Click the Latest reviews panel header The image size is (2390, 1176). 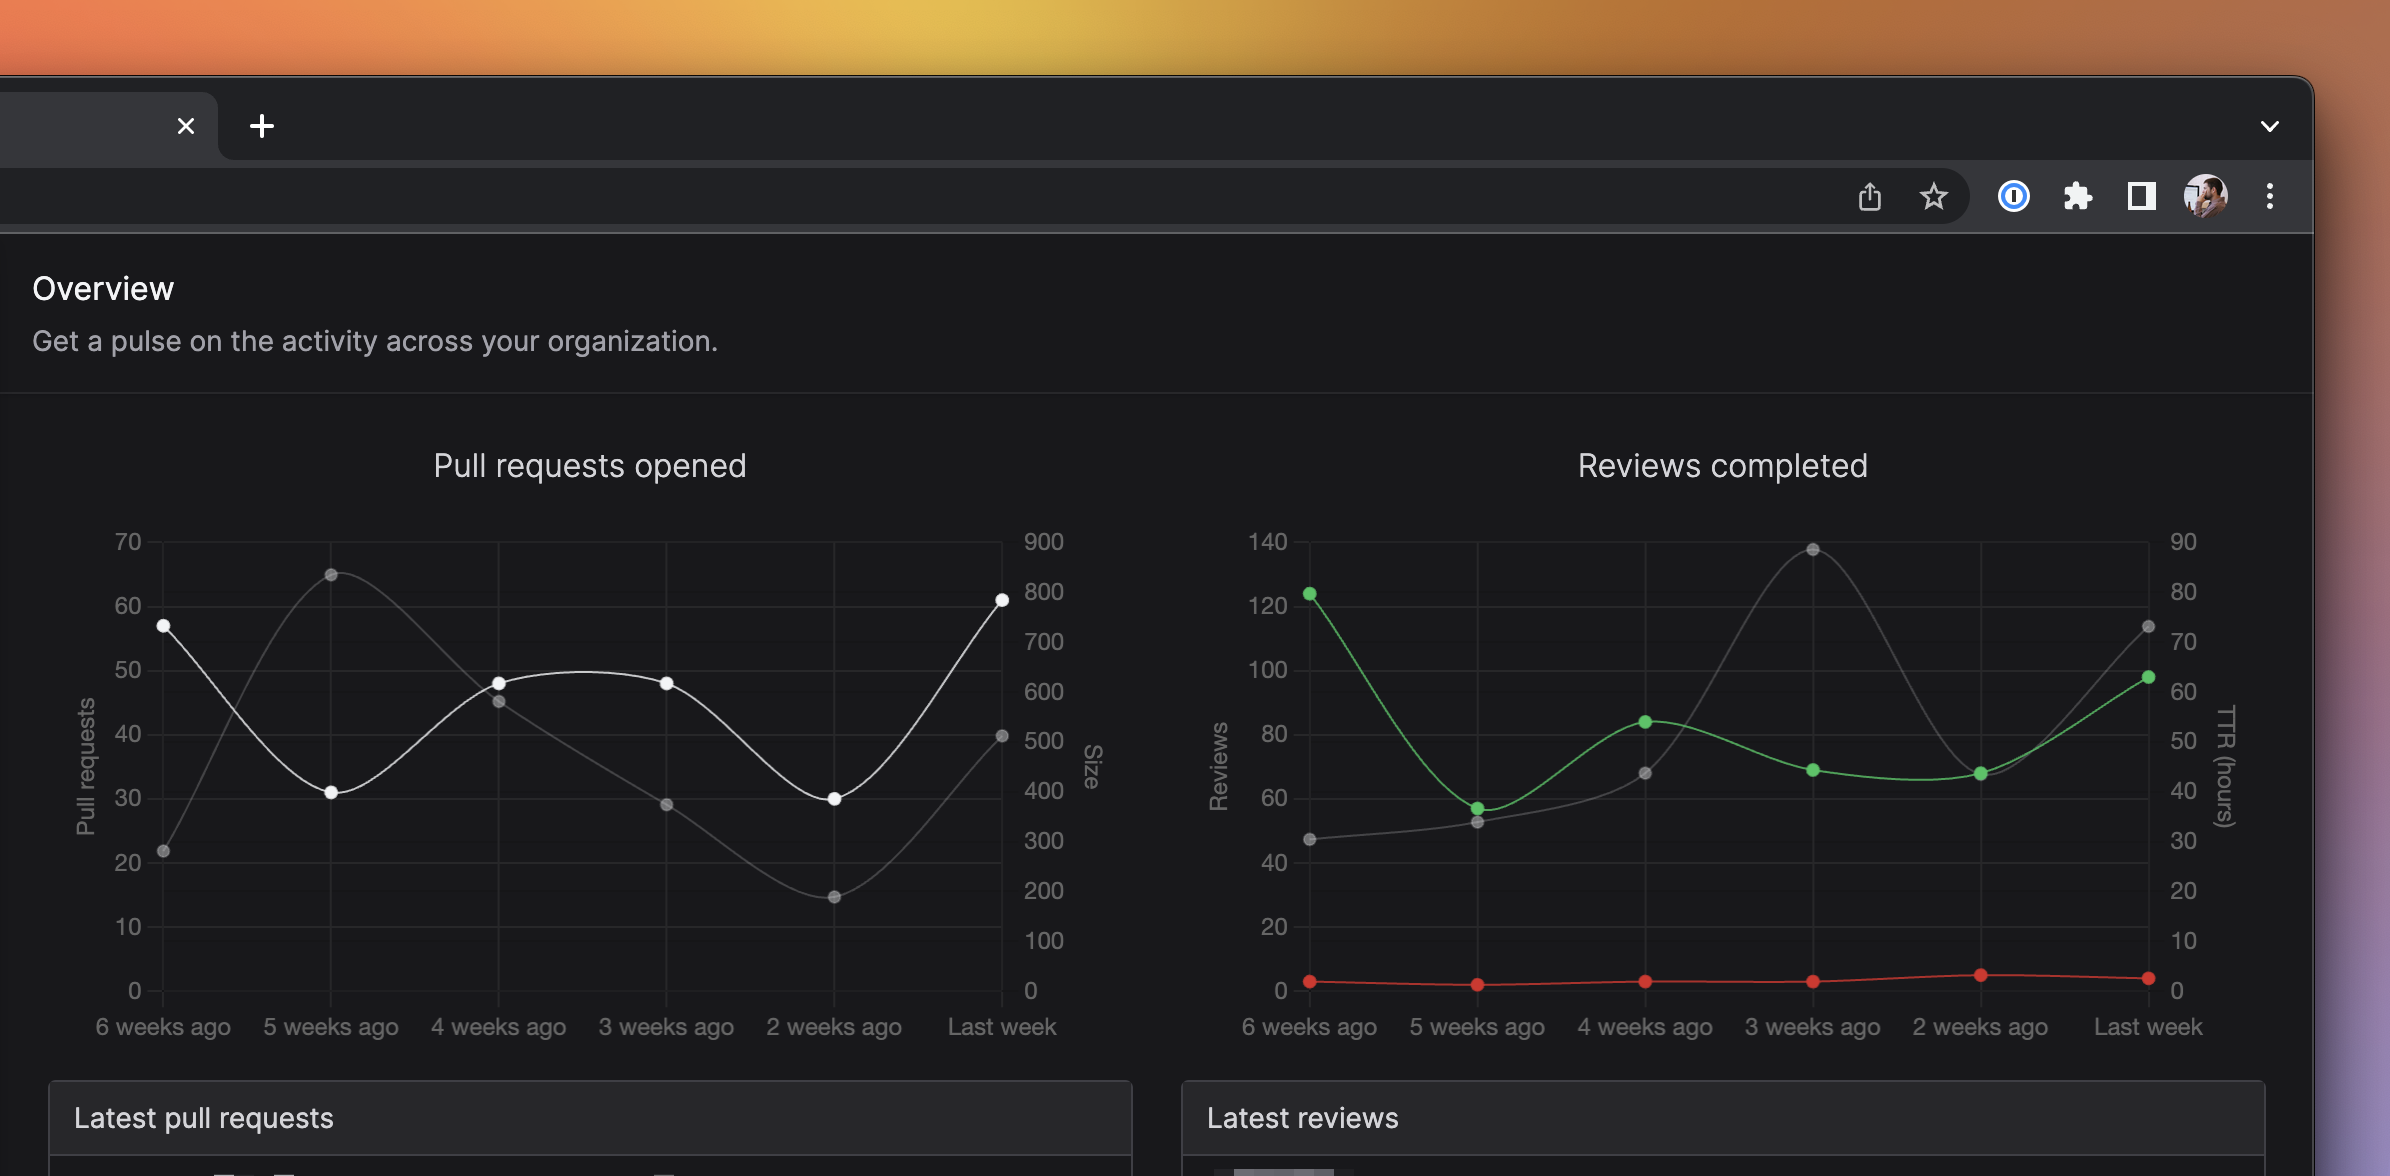tap(1302, 1118)
